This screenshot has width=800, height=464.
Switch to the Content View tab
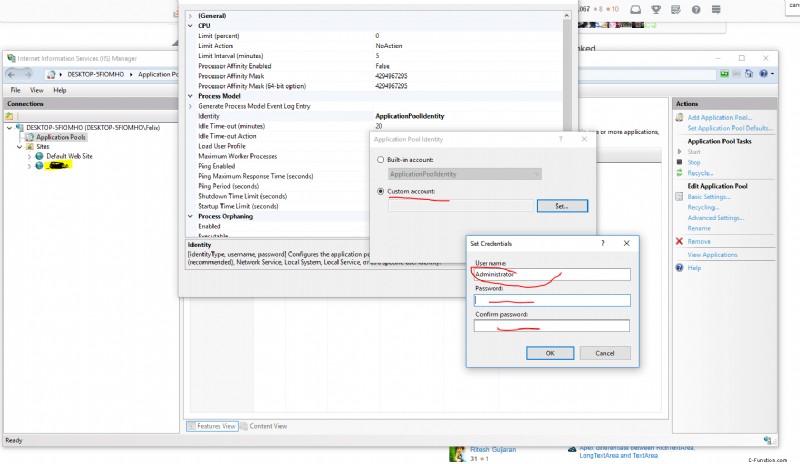pos(264,426)
